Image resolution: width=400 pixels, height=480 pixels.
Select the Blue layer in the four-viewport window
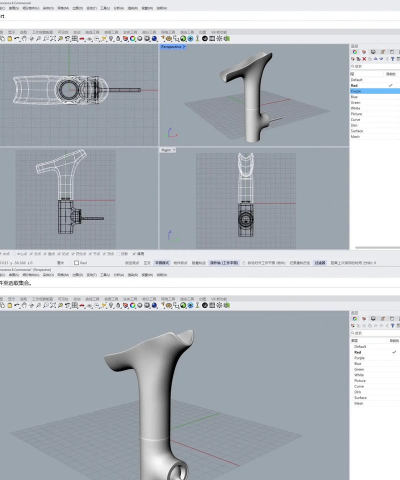375,97
